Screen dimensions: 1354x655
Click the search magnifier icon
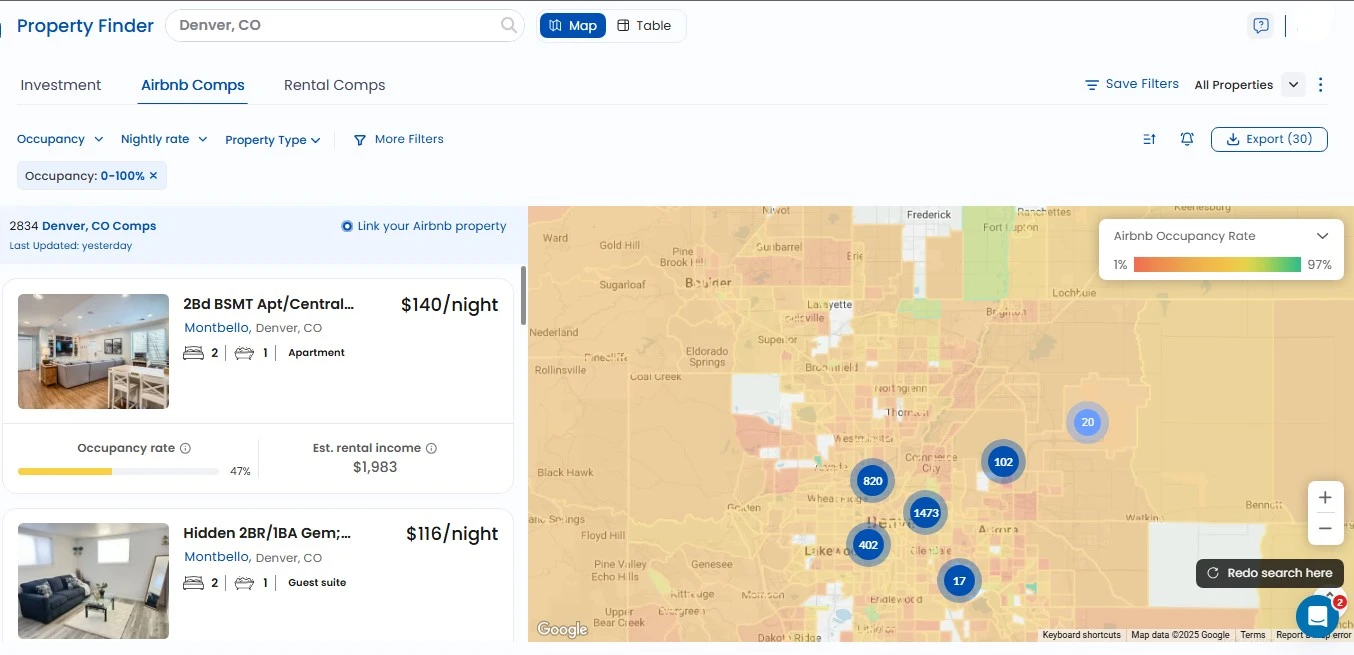point(509,26)
